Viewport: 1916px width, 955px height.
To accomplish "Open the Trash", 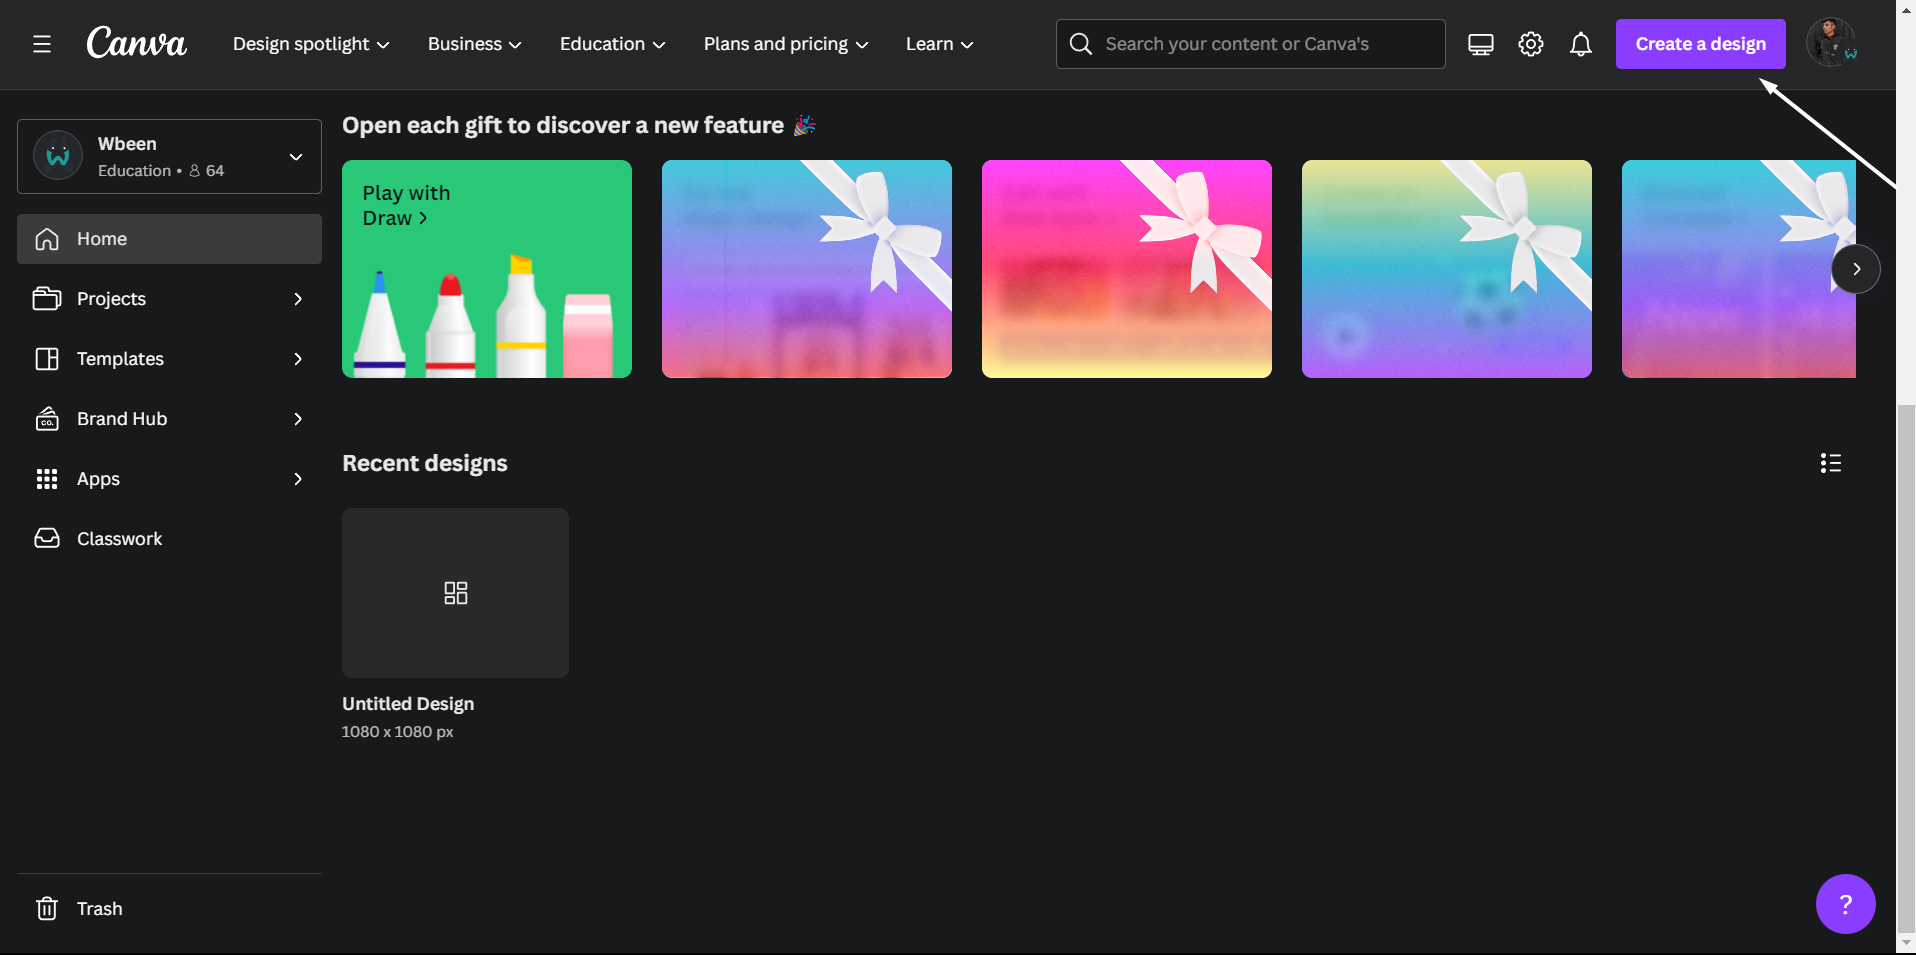I will [x=99, y=908].
